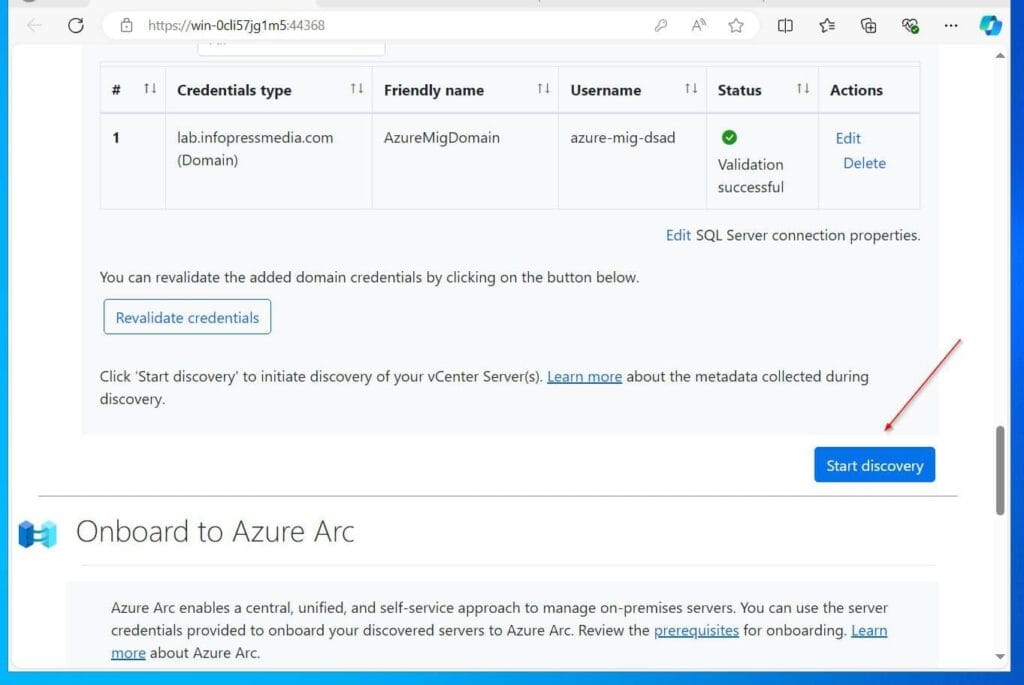The image size is (1024, 685).
Task: Click Edit SQL Server connection properties link
Action: click(678, 235)
